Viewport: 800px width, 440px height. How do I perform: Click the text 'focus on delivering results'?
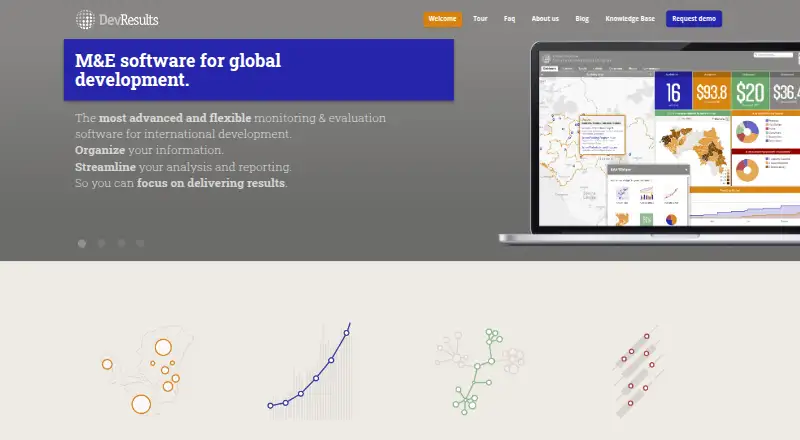[211, 183]
